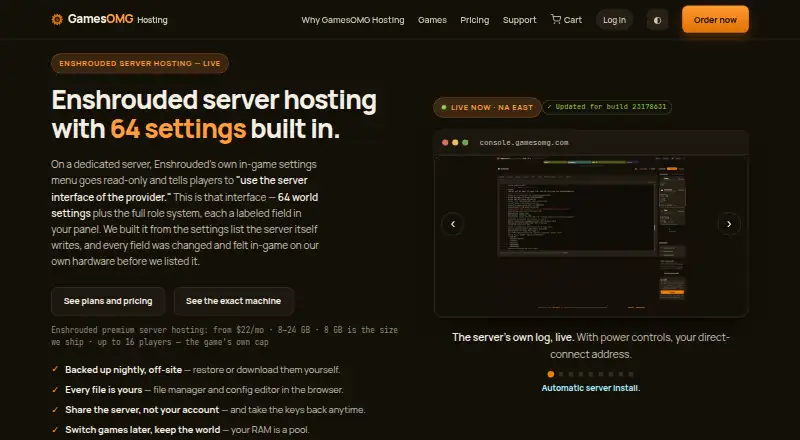Go to Pricing in the navigation

tap(474, 20)
